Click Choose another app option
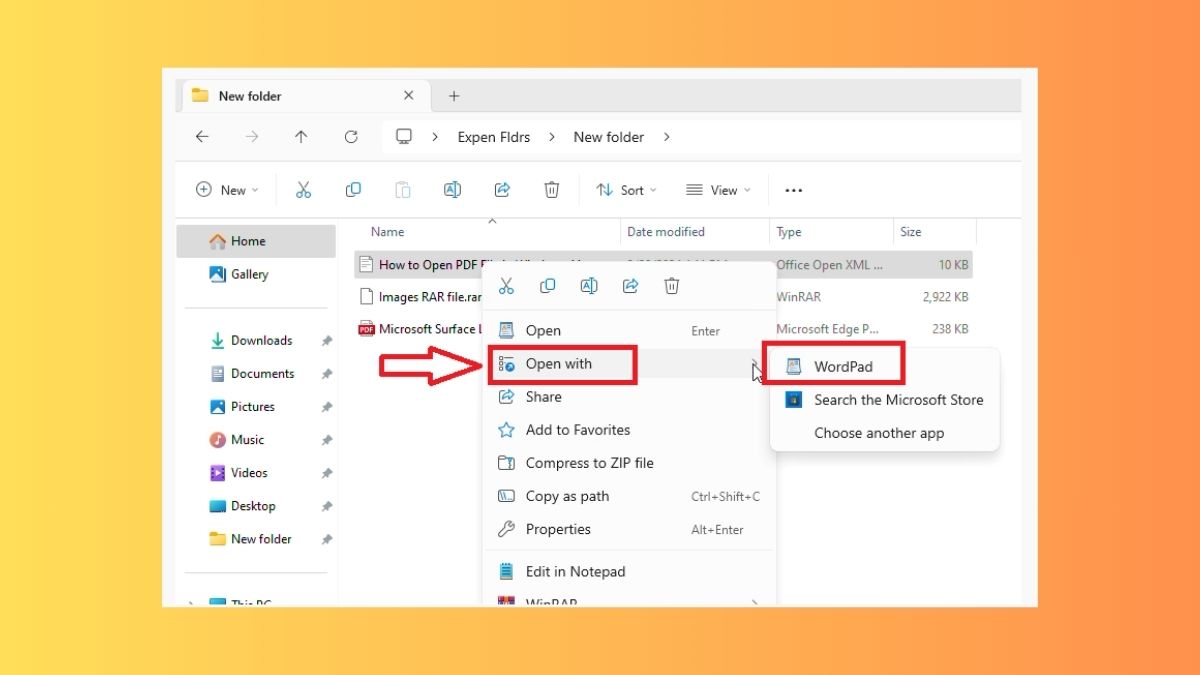This screenshot has width=1200, height=675. coord(878,433)
